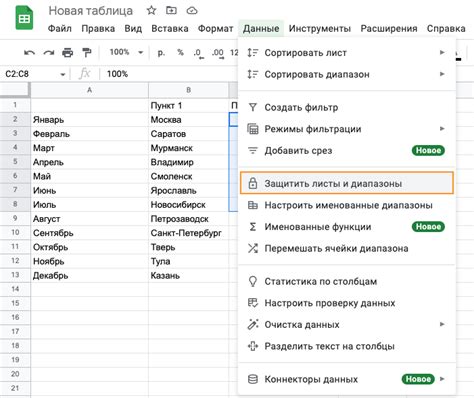474x398 pixels.
Task: Choose Именованные функции
Action: [347, 227]
